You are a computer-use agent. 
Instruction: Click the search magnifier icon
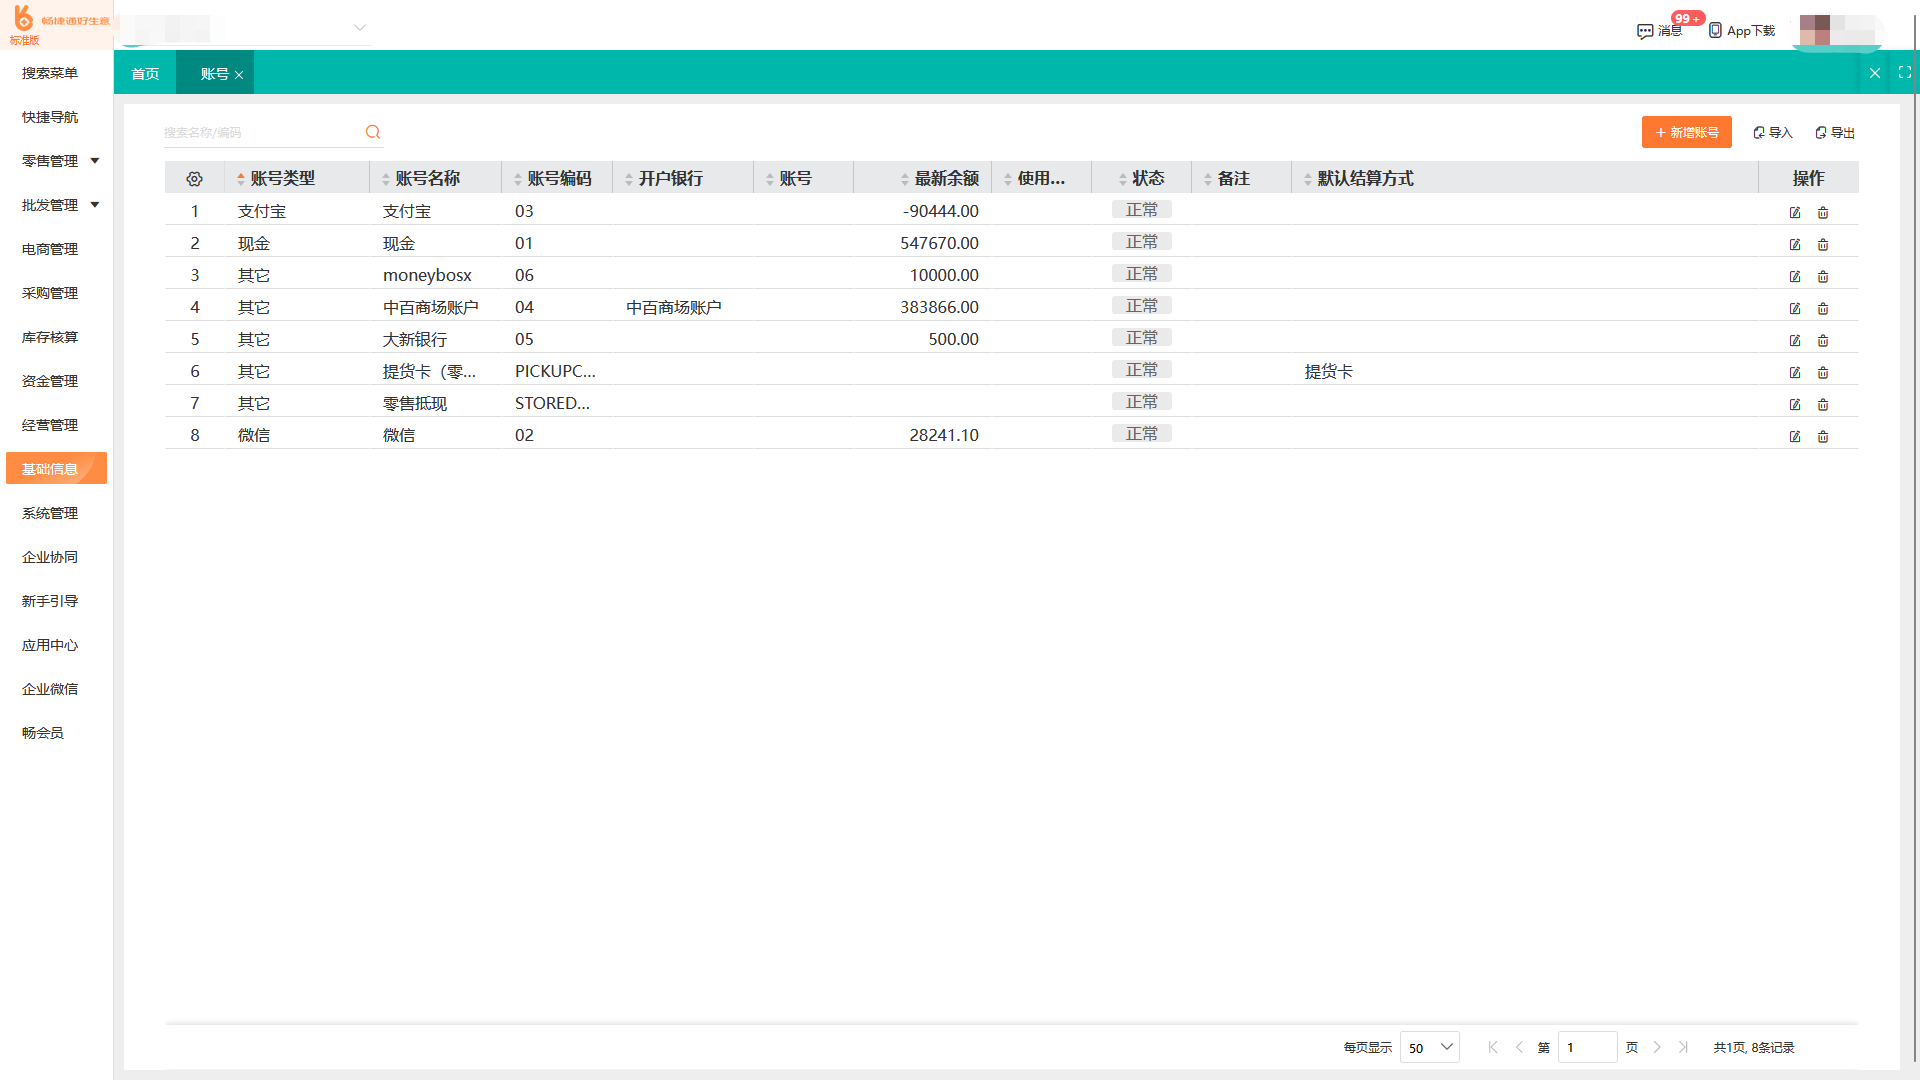pyautogui.click(x=373, y=131)
